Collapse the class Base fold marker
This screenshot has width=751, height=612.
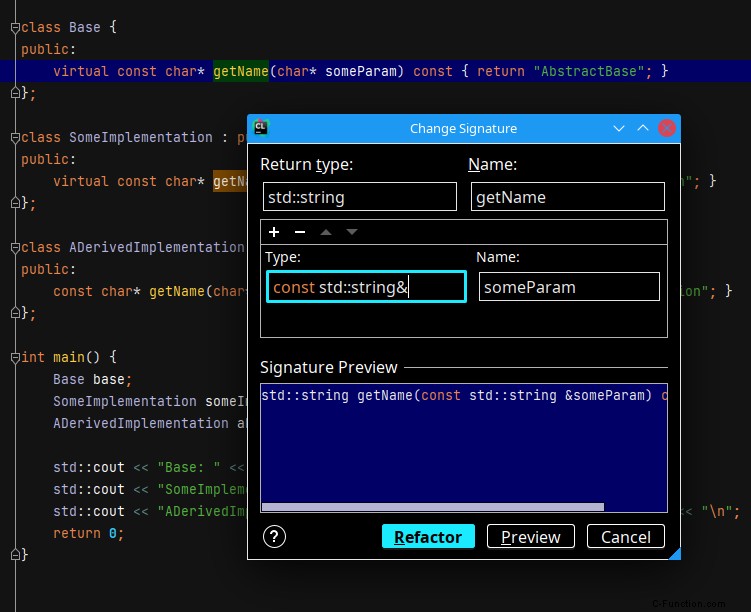click(x=14, y=28)
